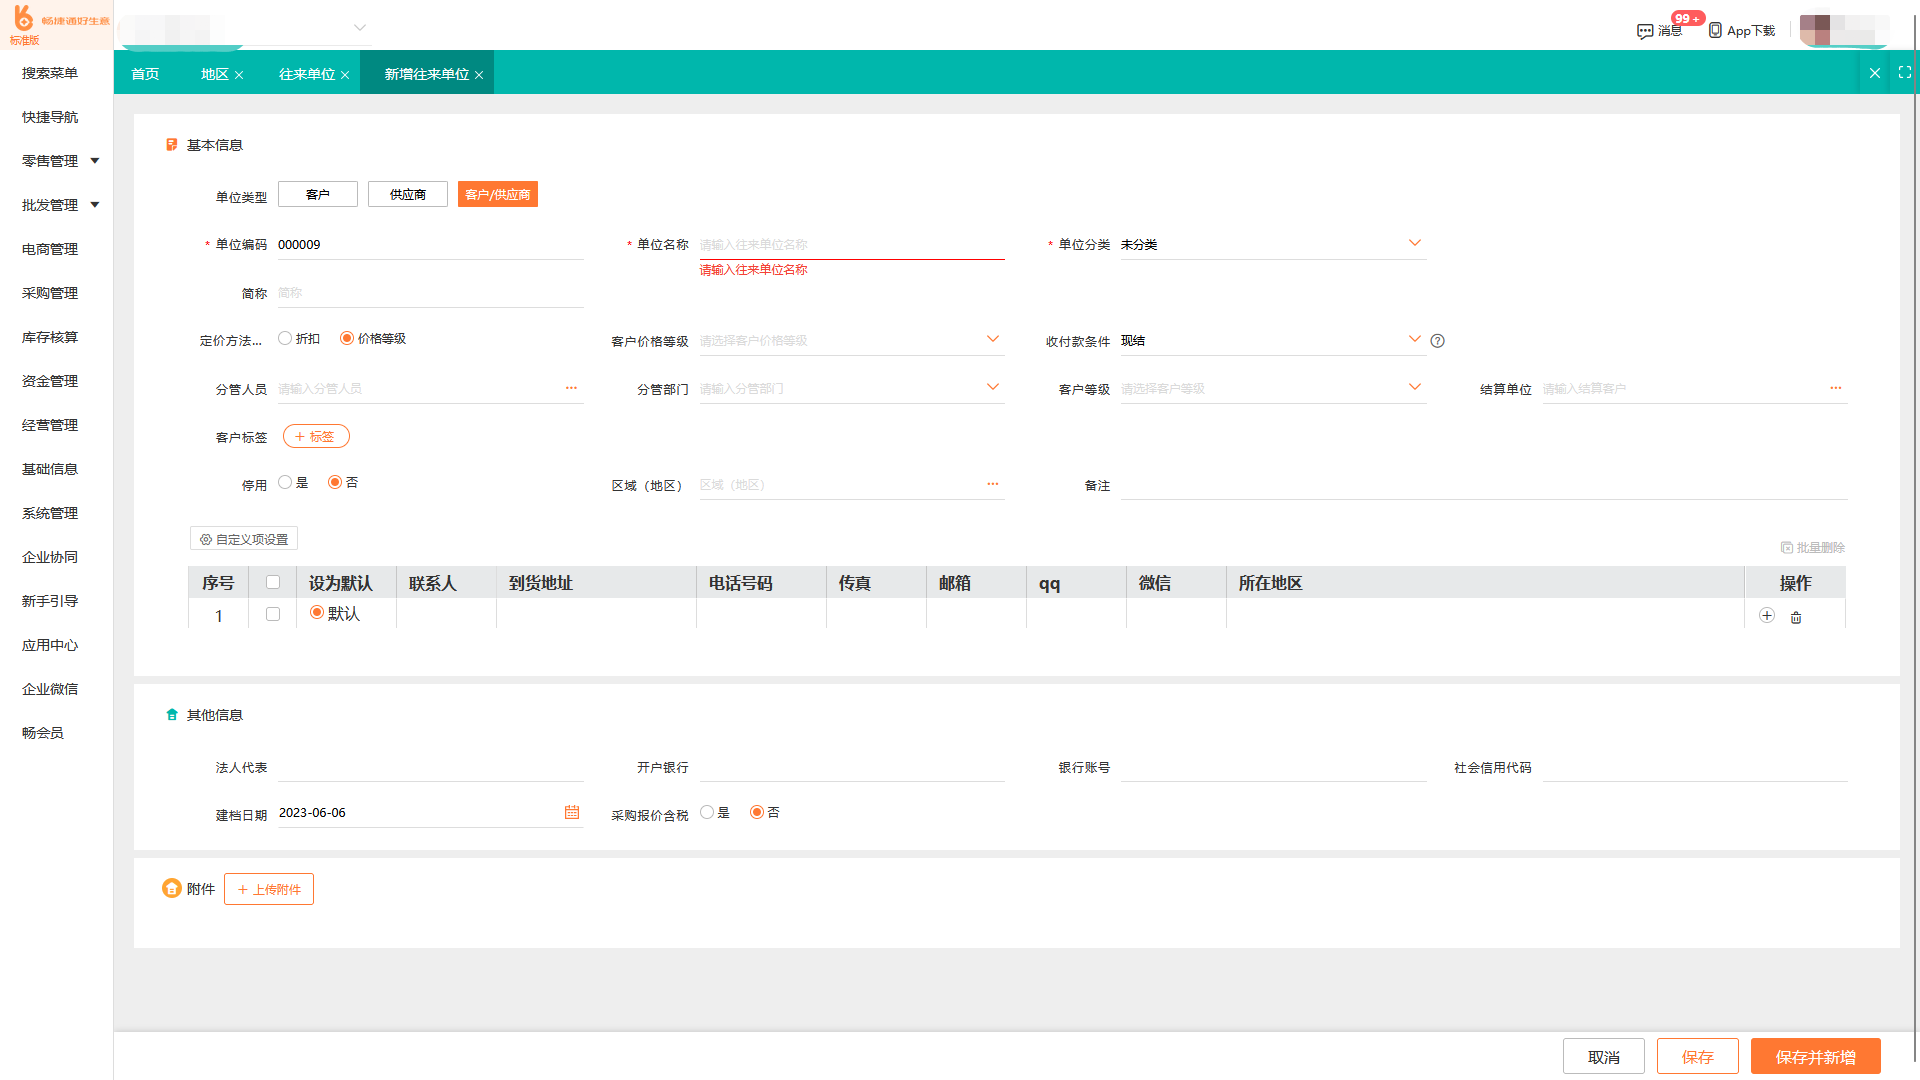This screenshot has height=1080, width=1920.
Task: Click the attachment upload icon
Action: [x=269, y=889]
